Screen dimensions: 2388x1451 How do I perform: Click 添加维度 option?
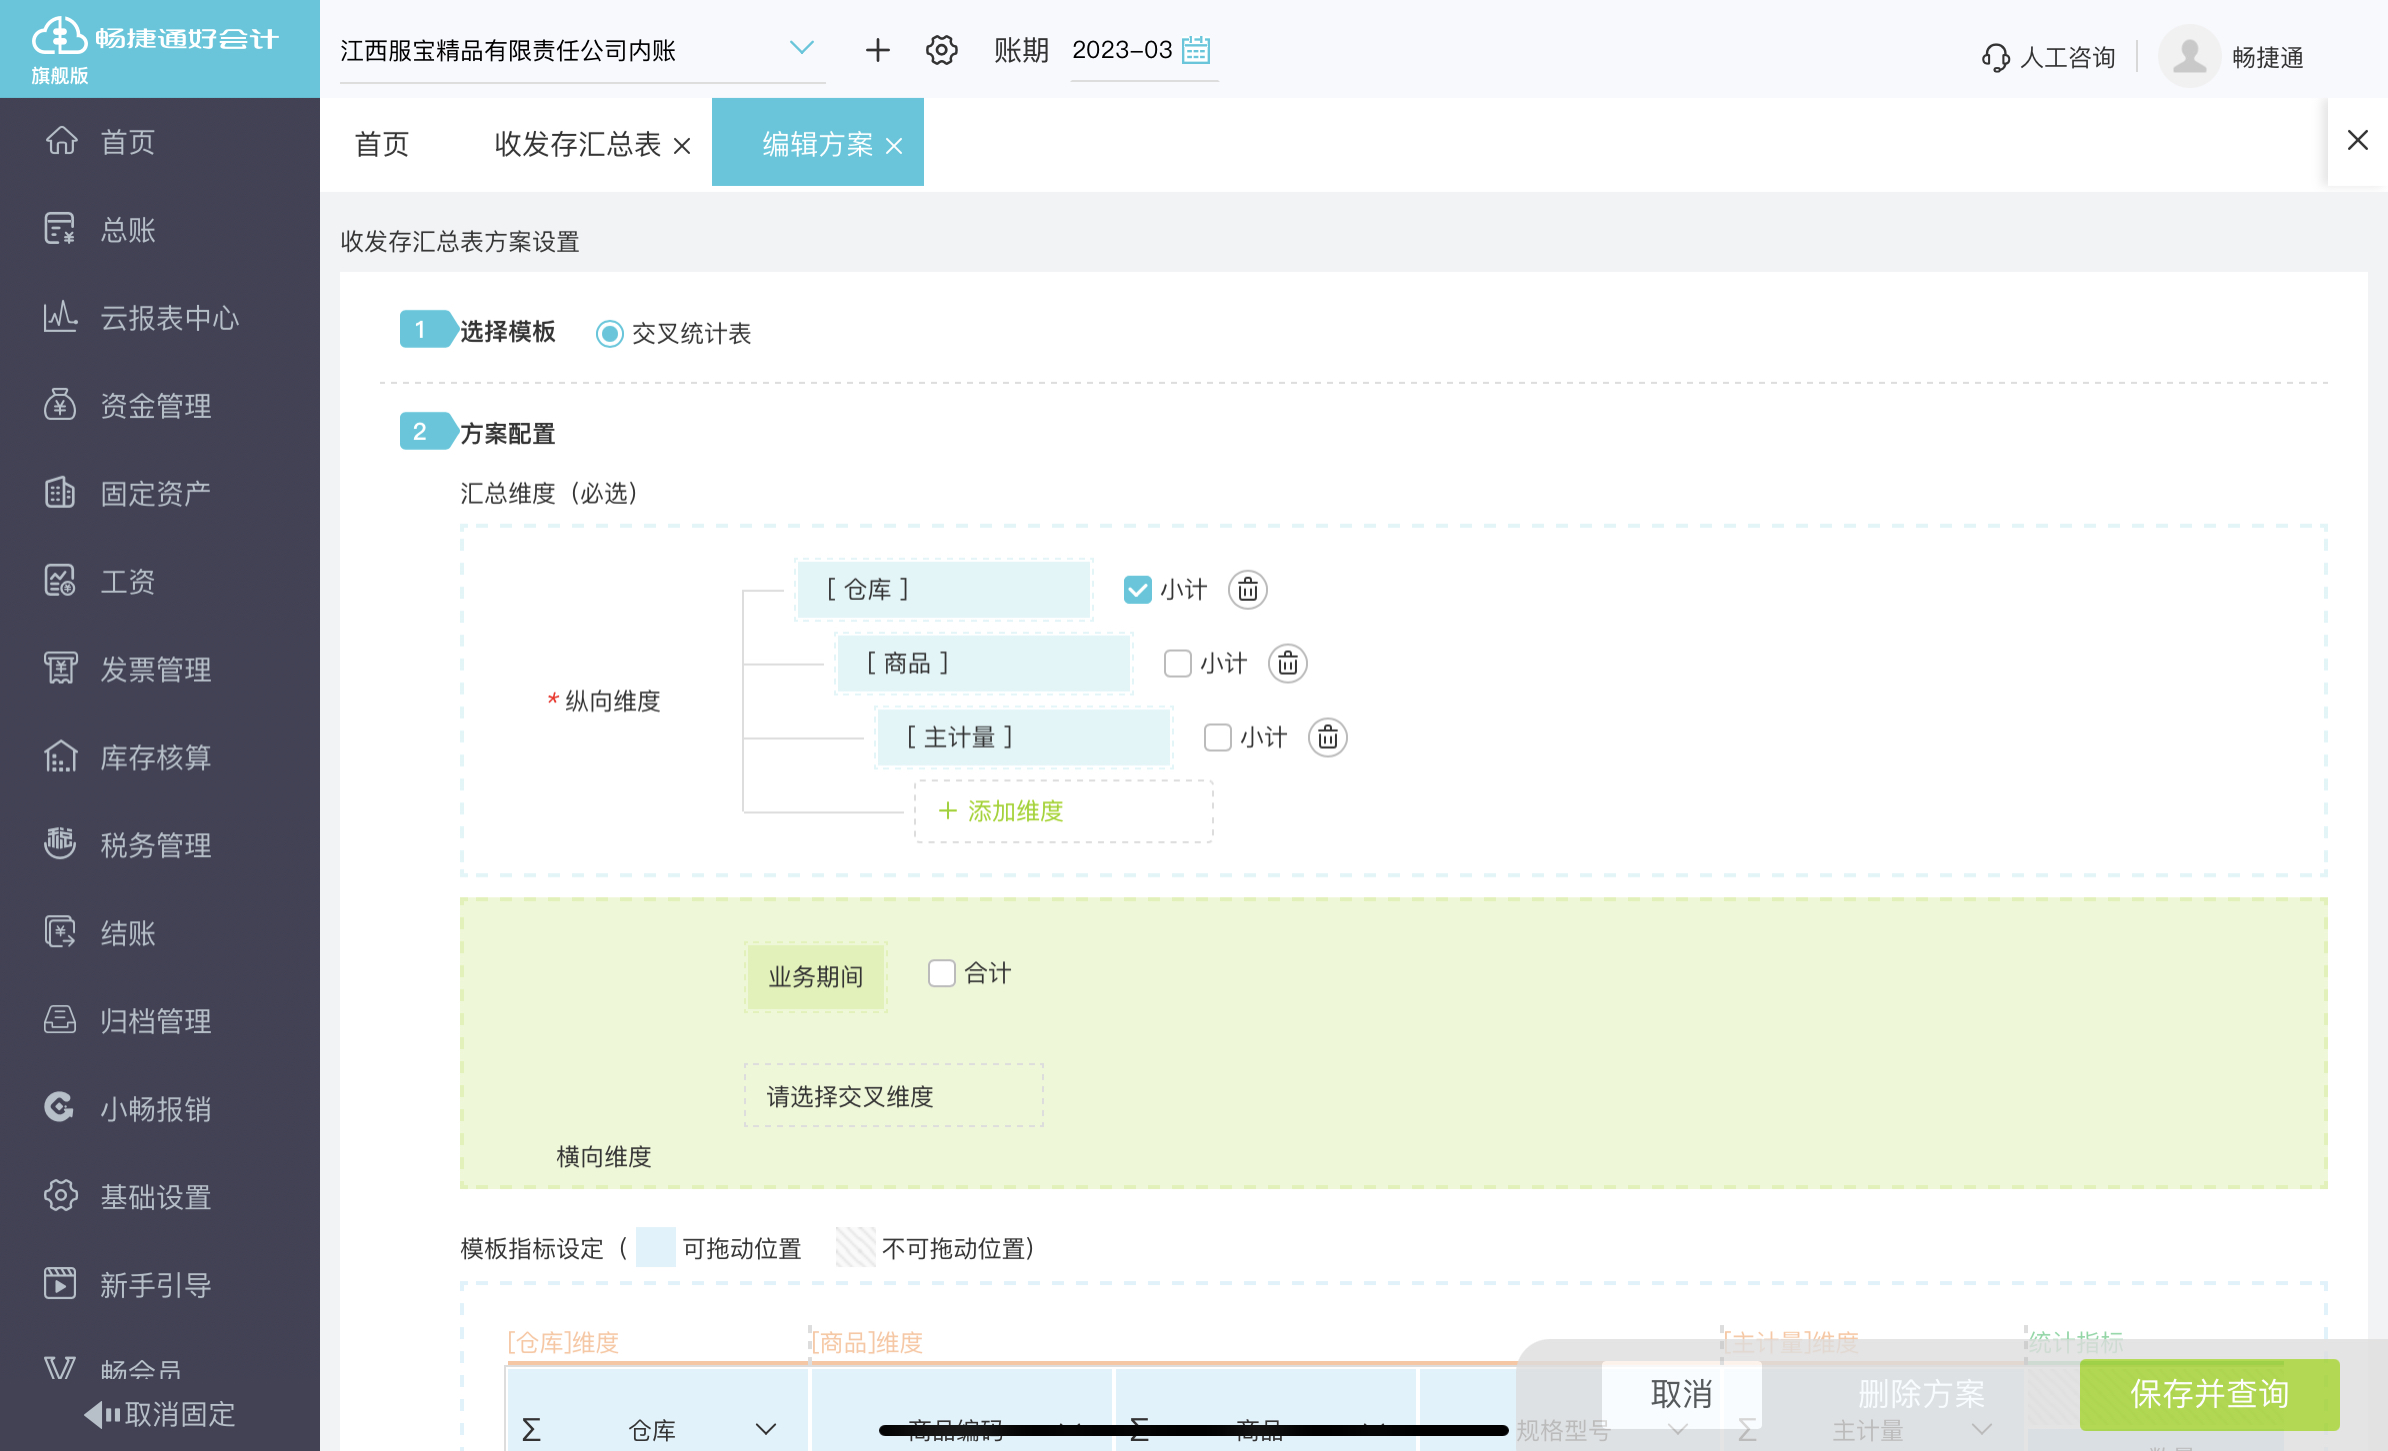click(1005, 808)
